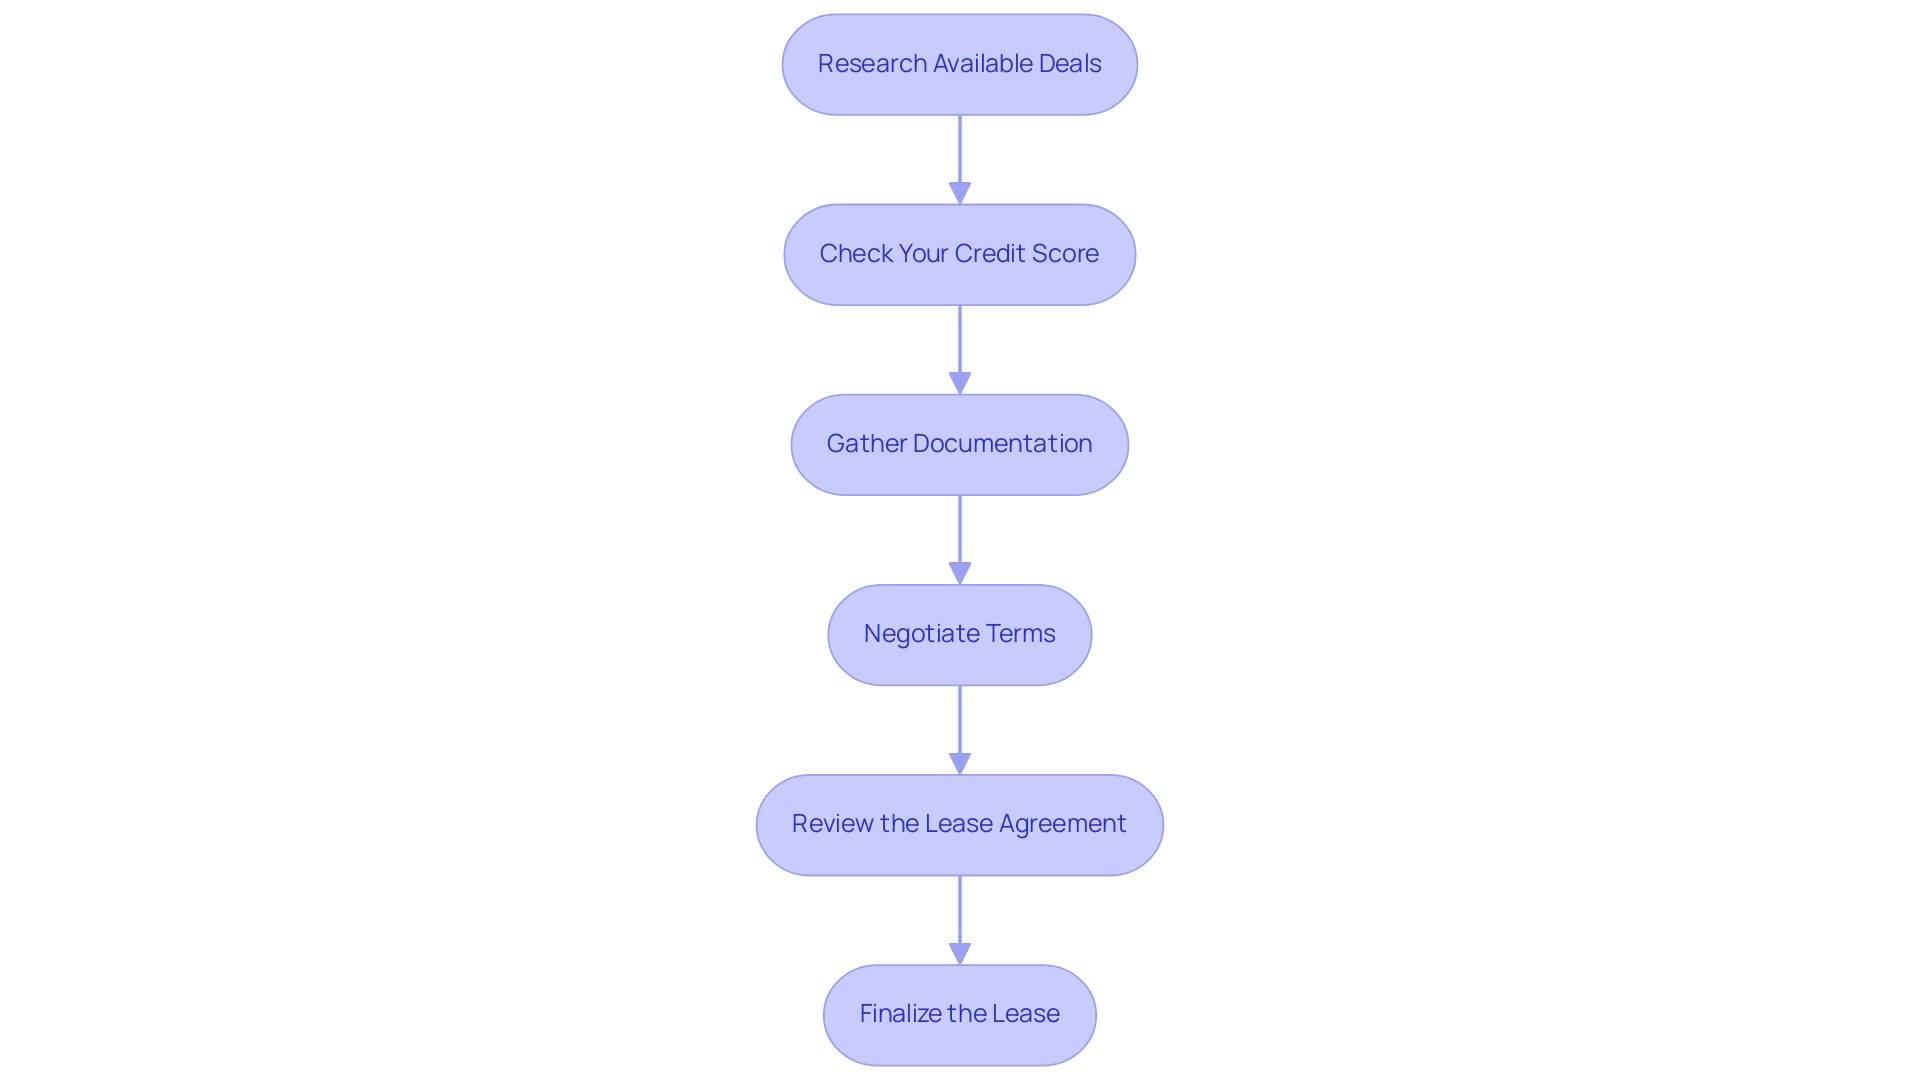Viewport: 1920px width, 1083px height.
Task: Click the Research Available Deals node
Action: [x=960, y=63]
